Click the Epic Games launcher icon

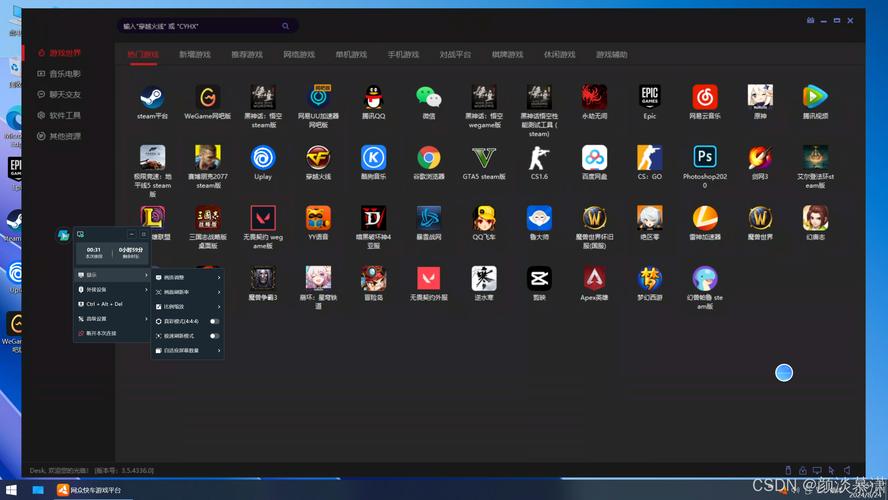pos(650,97)
